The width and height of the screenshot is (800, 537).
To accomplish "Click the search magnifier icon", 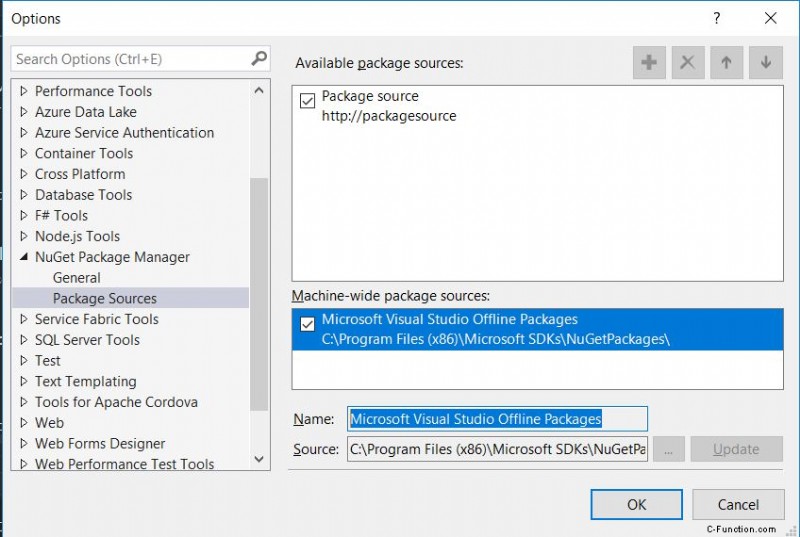I will (259, 59).
